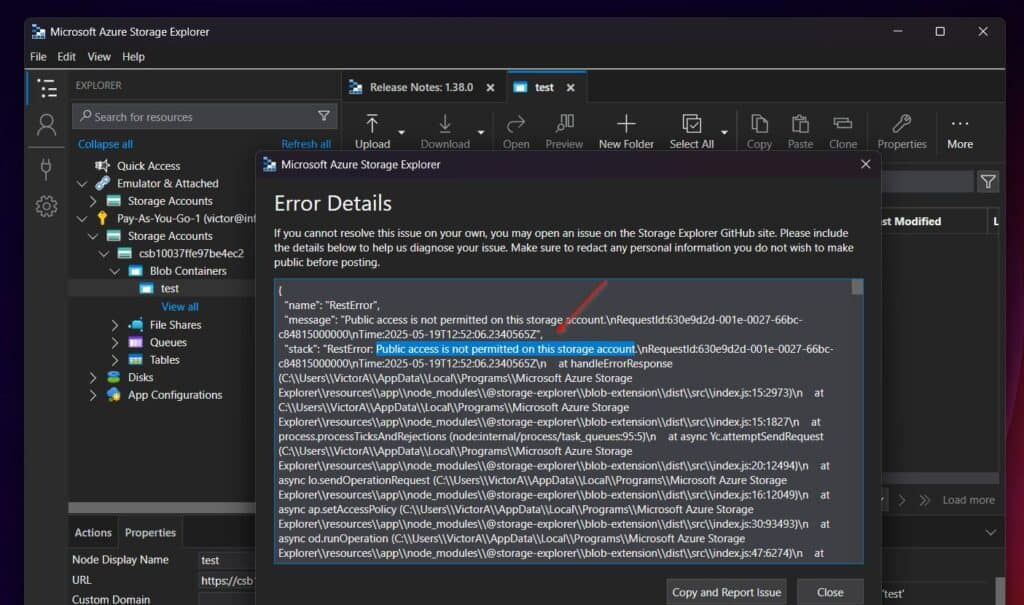
Task: Open the File menu
Action: click(38, 57)
